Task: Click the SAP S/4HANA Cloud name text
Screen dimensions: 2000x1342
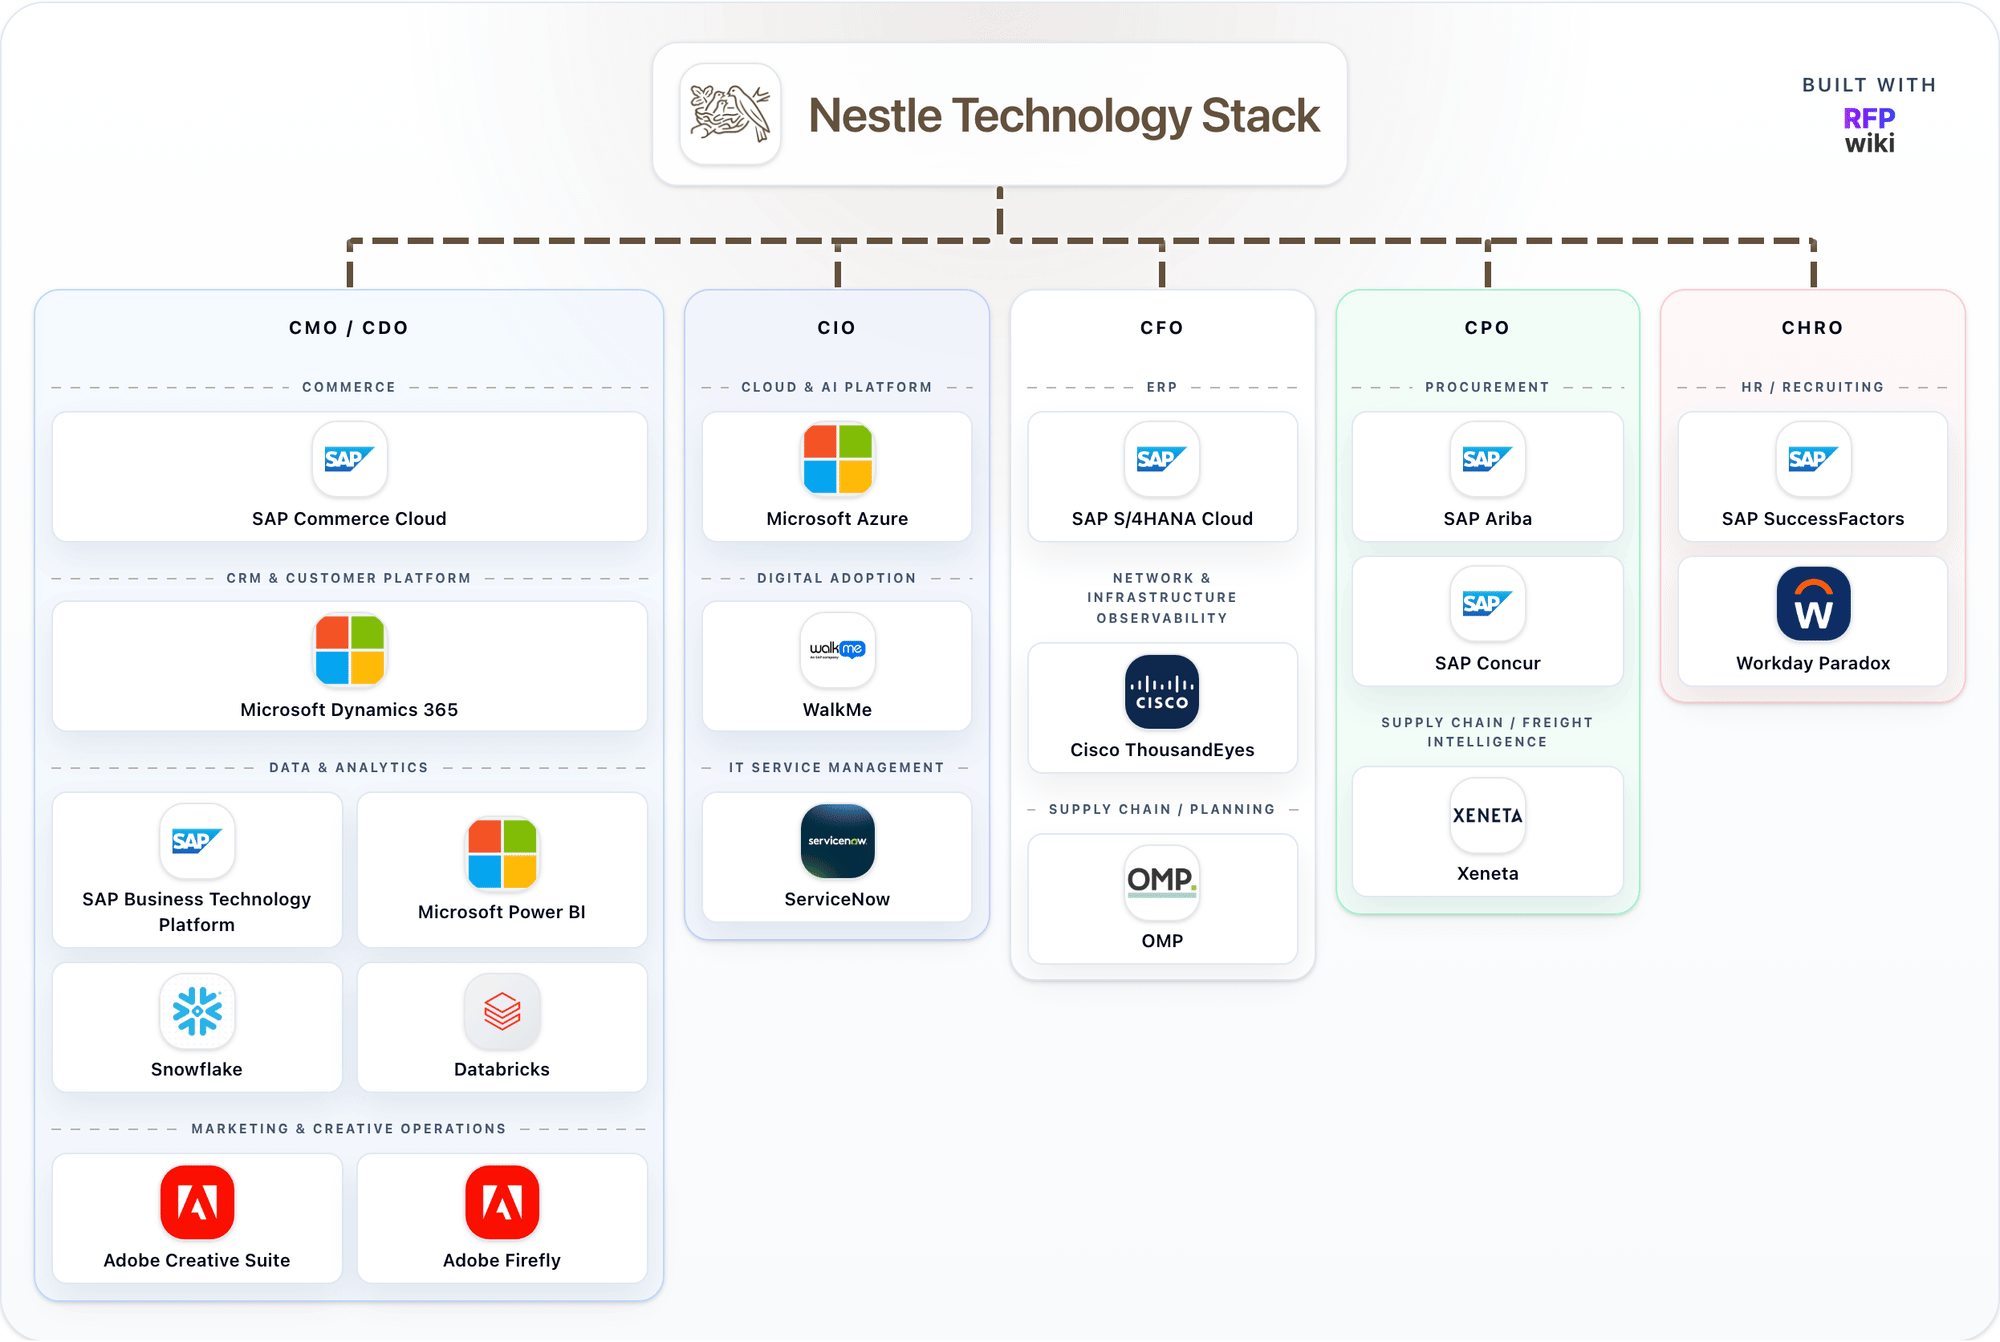Action: point(1162,519)
